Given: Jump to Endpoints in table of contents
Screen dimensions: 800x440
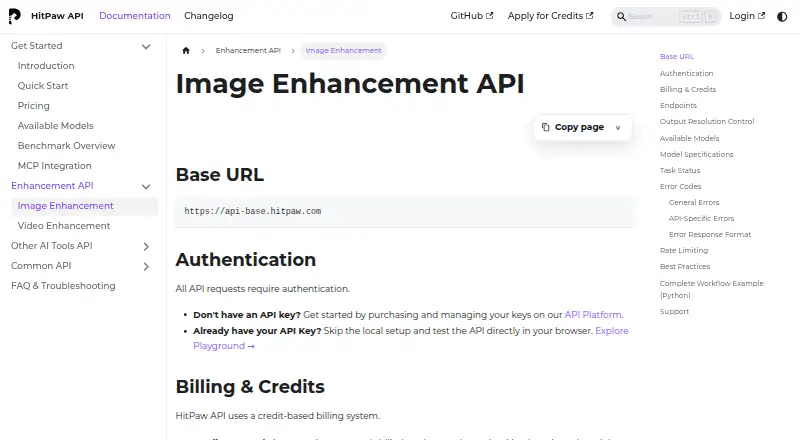Looking at the screenshot, I should pos(678,106).
